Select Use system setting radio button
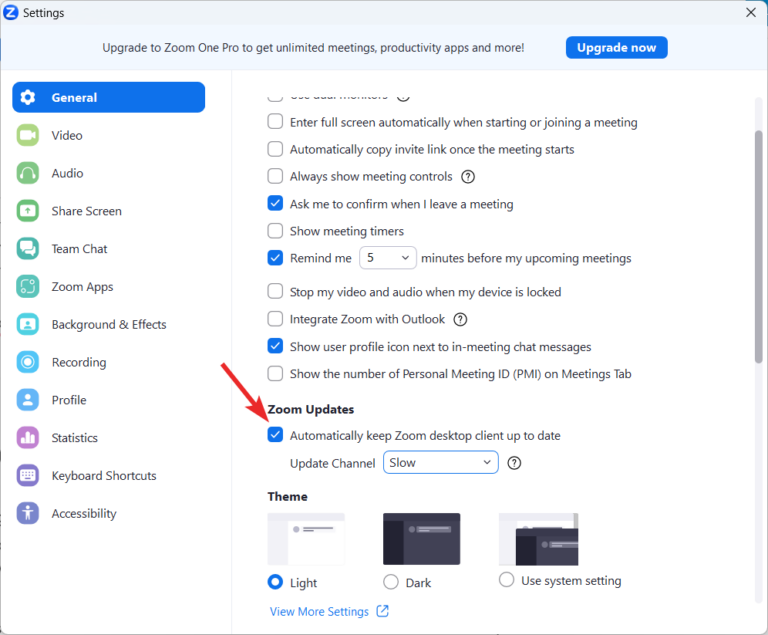The image size is (768, 635). 506,580
